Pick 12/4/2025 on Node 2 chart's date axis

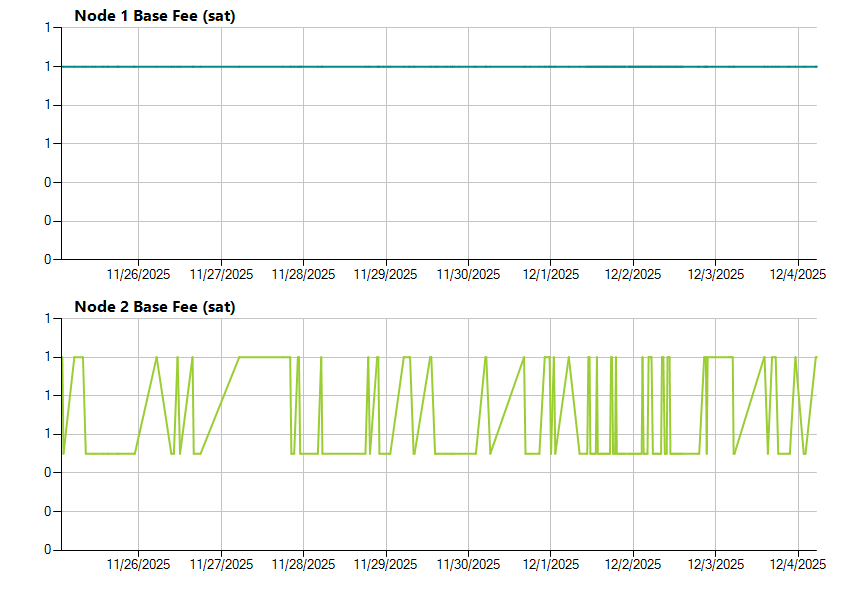point(797,564)
